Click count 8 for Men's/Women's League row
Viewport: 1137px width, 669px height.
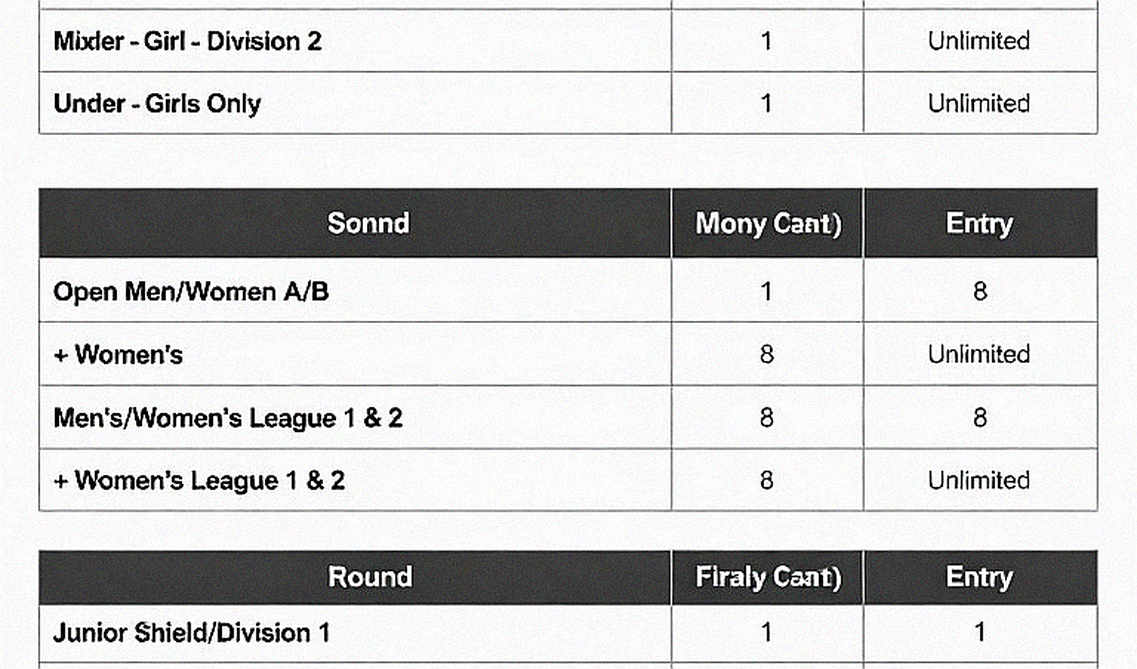(766, 417)
